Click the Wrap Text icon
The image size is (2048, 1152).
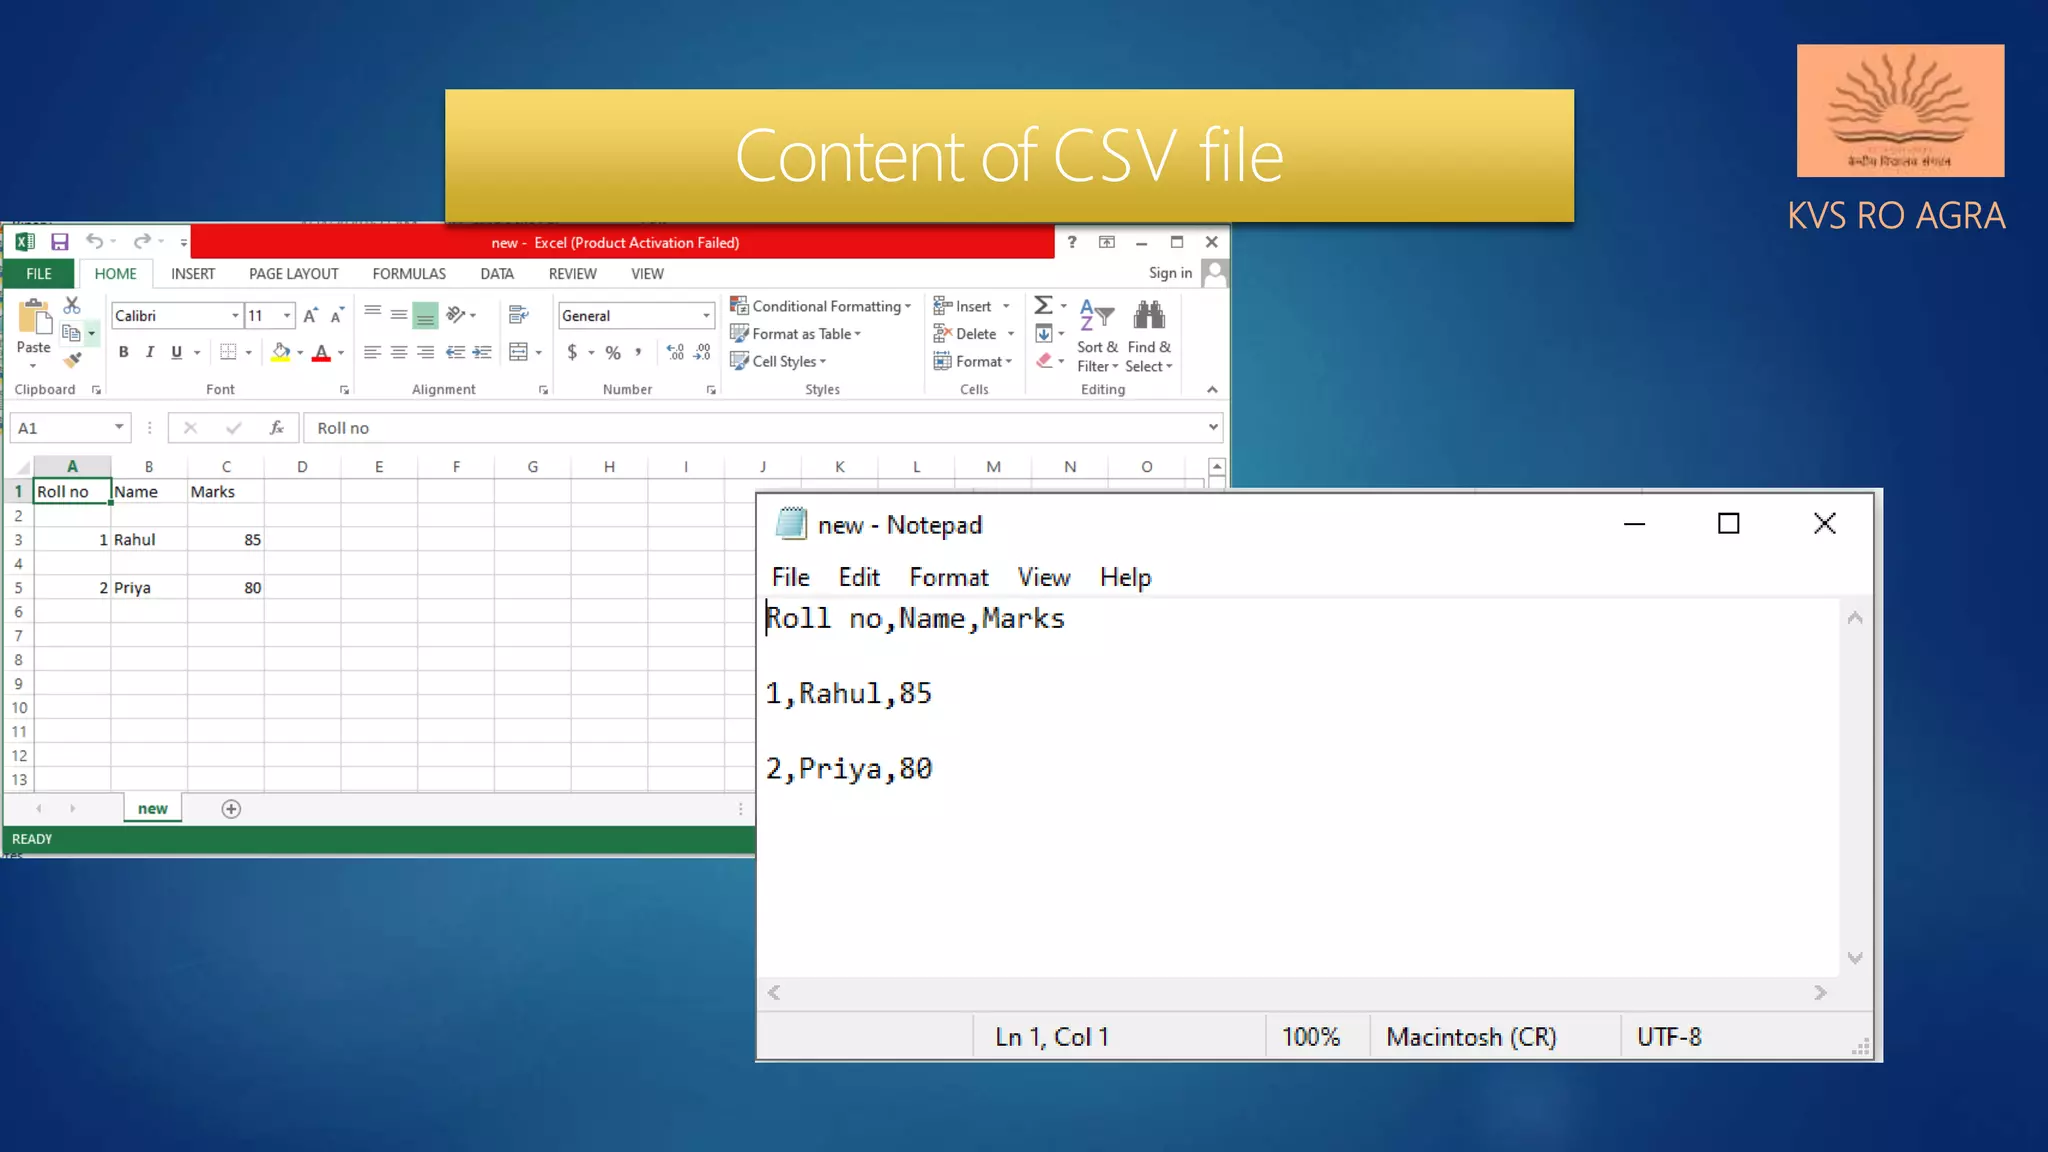click(x=518, y=315)
